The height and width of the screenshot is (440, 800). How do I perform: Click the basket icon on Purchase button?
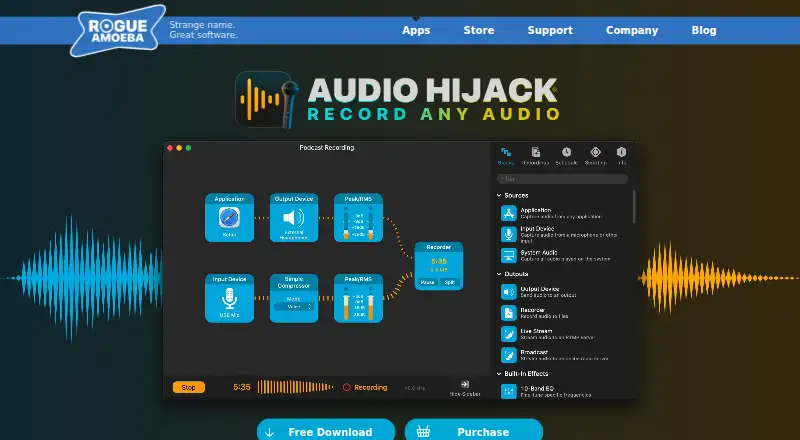423,432
